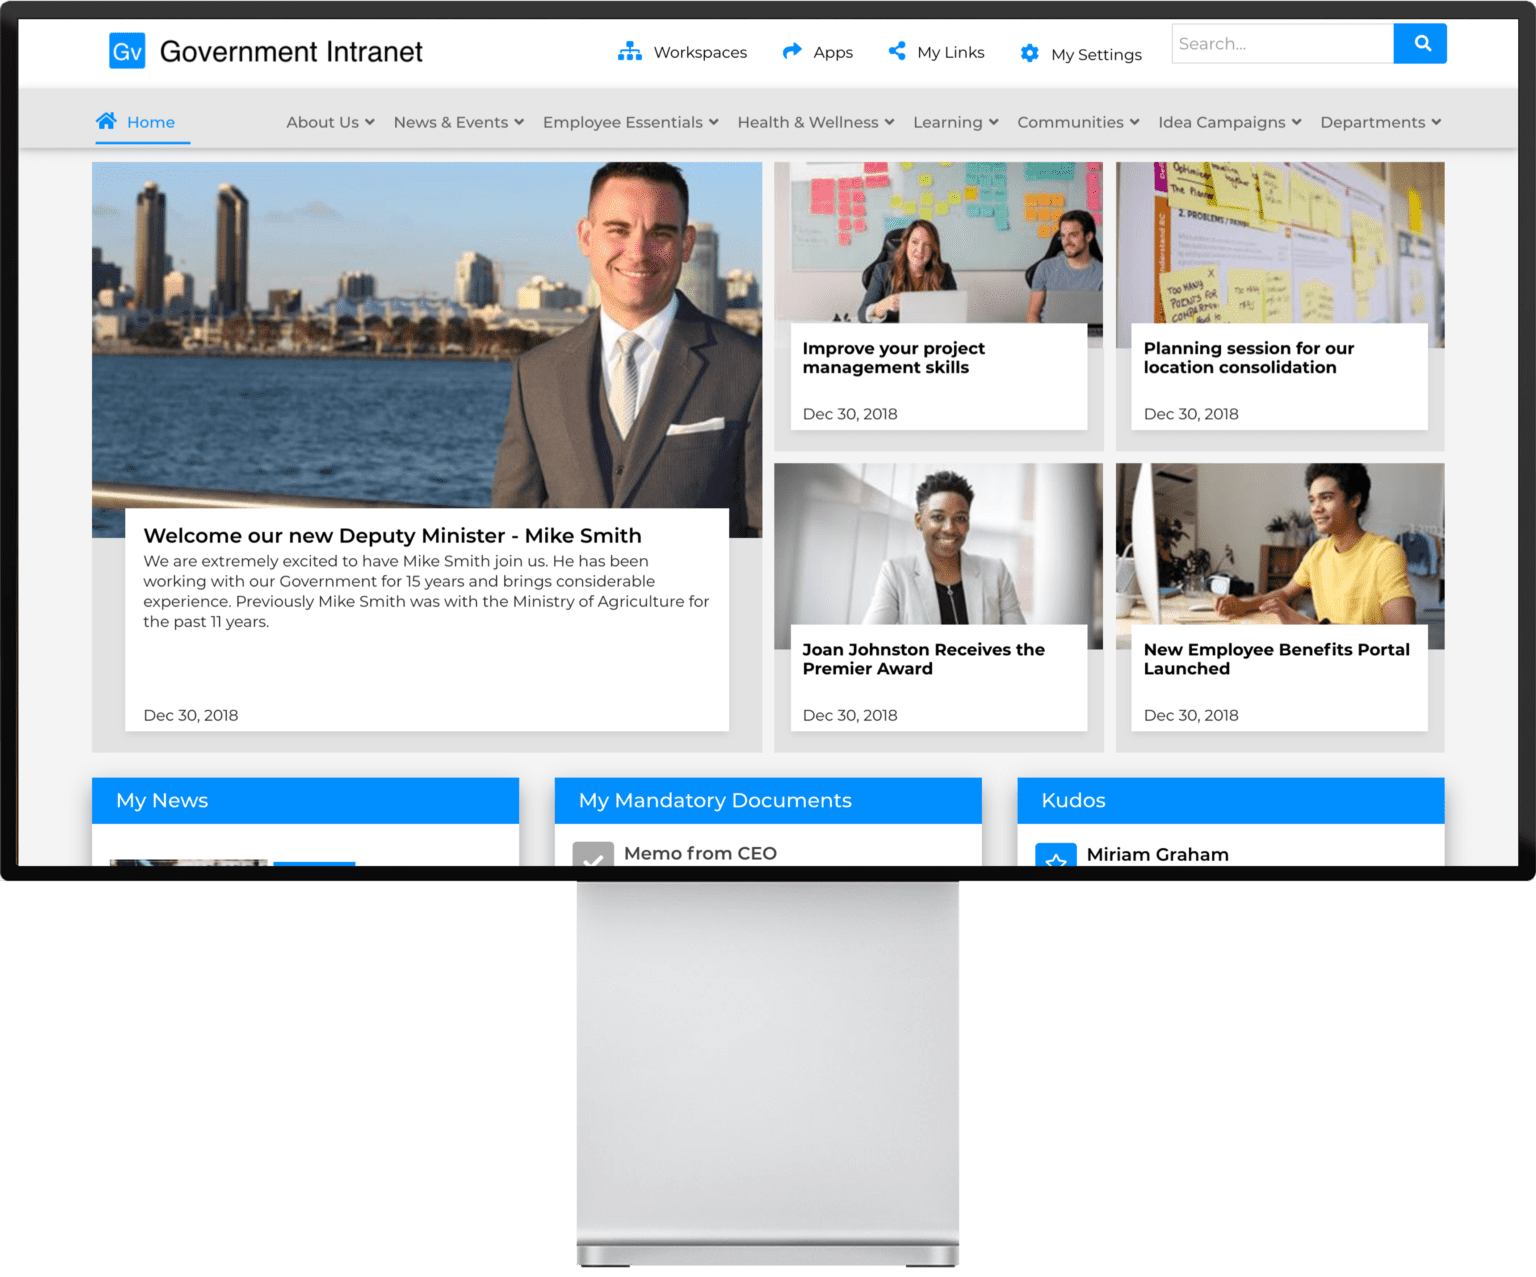
Task: Open My Links using the share icon
Action: (897, 49)
